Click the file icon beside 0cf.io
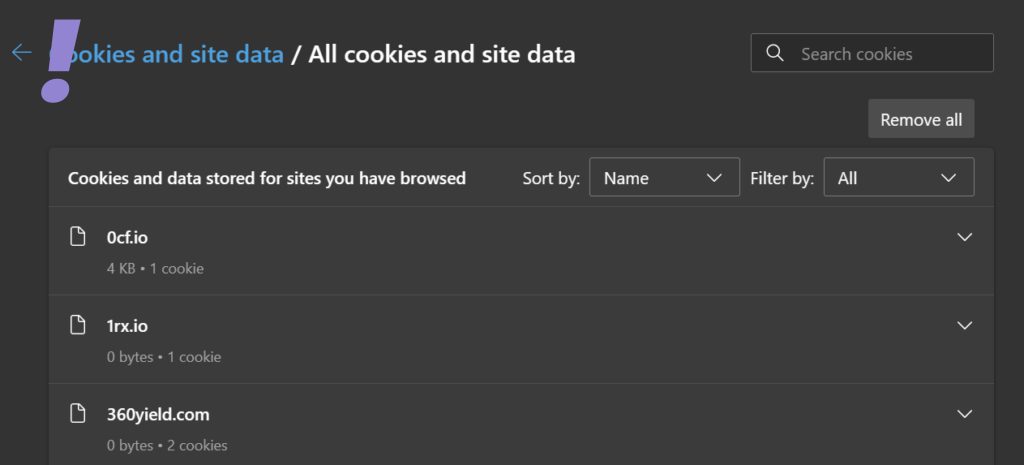 (x=77, y=237)
